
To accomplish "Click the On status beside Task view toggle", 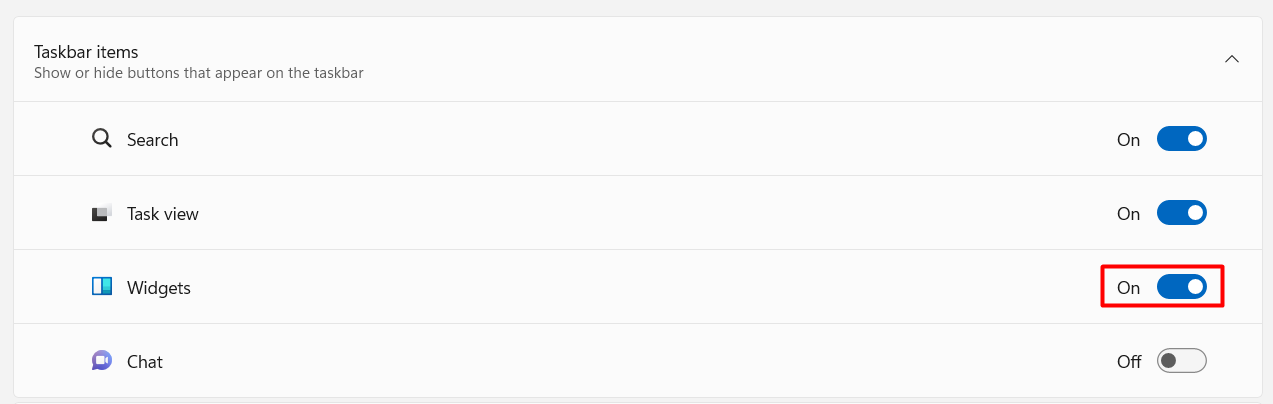I will coord(1128,214).
